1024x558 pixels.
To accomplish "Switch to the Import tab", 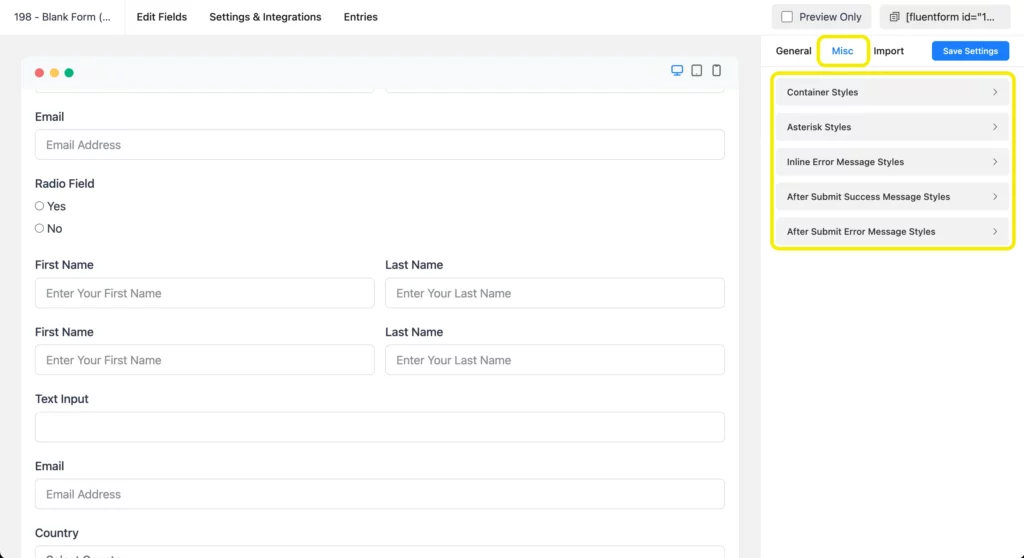I will pyautogui.click(x=888, y=51).
